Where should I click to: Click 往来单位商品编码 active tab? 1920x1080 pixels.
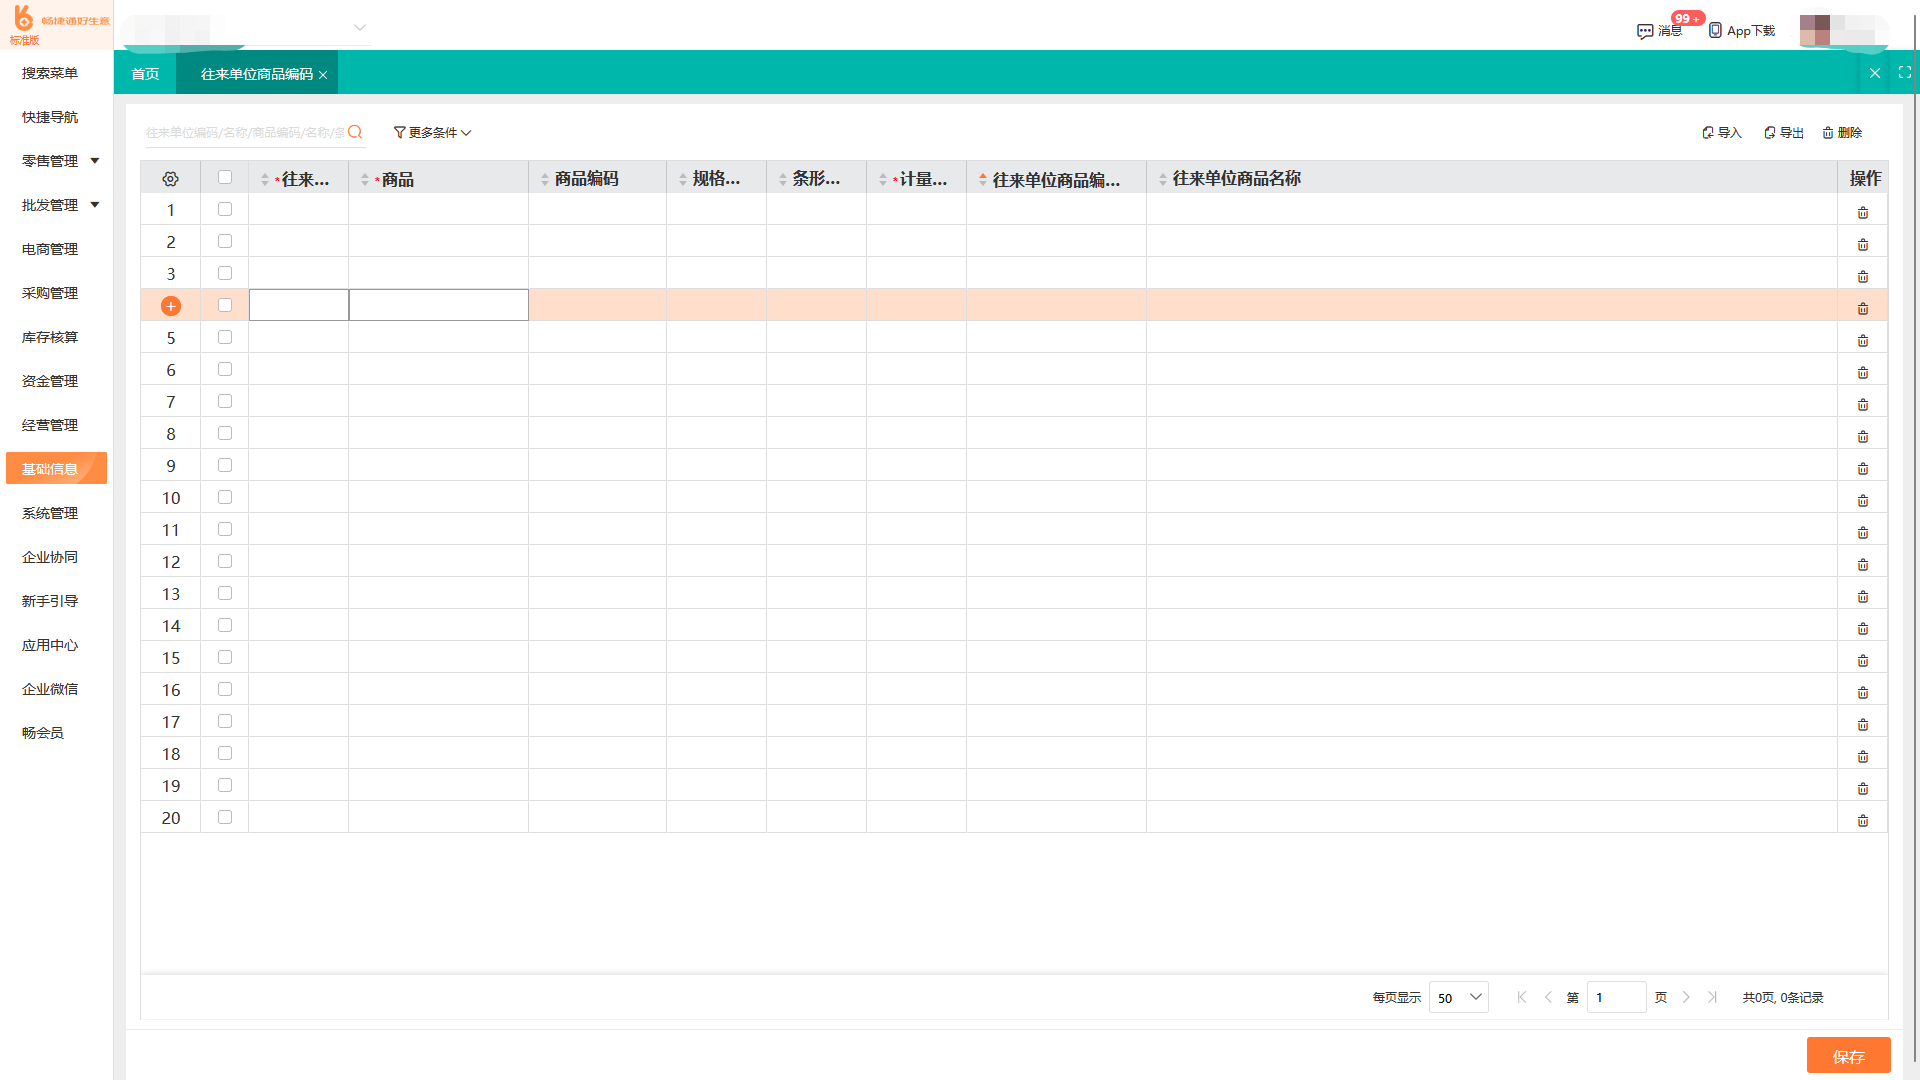pyautogui.click(x=256, y=73)
